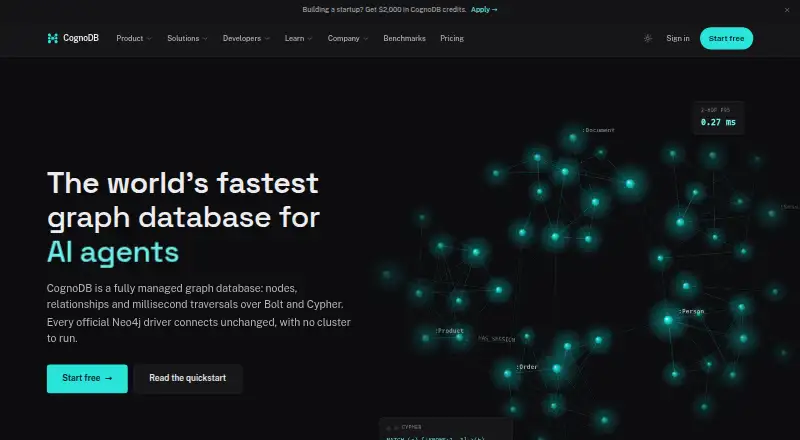Click the 0.27 ms latency value
800x440 pixels.
(x=718, y=122)
